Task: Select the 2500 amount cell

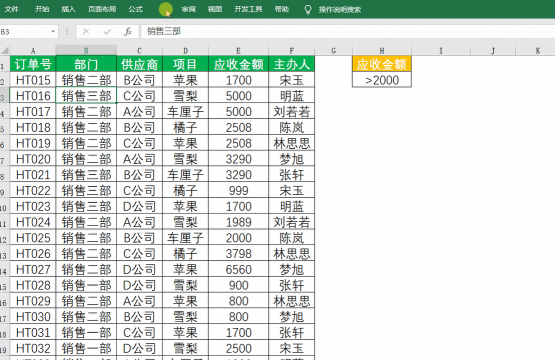Action: tap(238, 348)
